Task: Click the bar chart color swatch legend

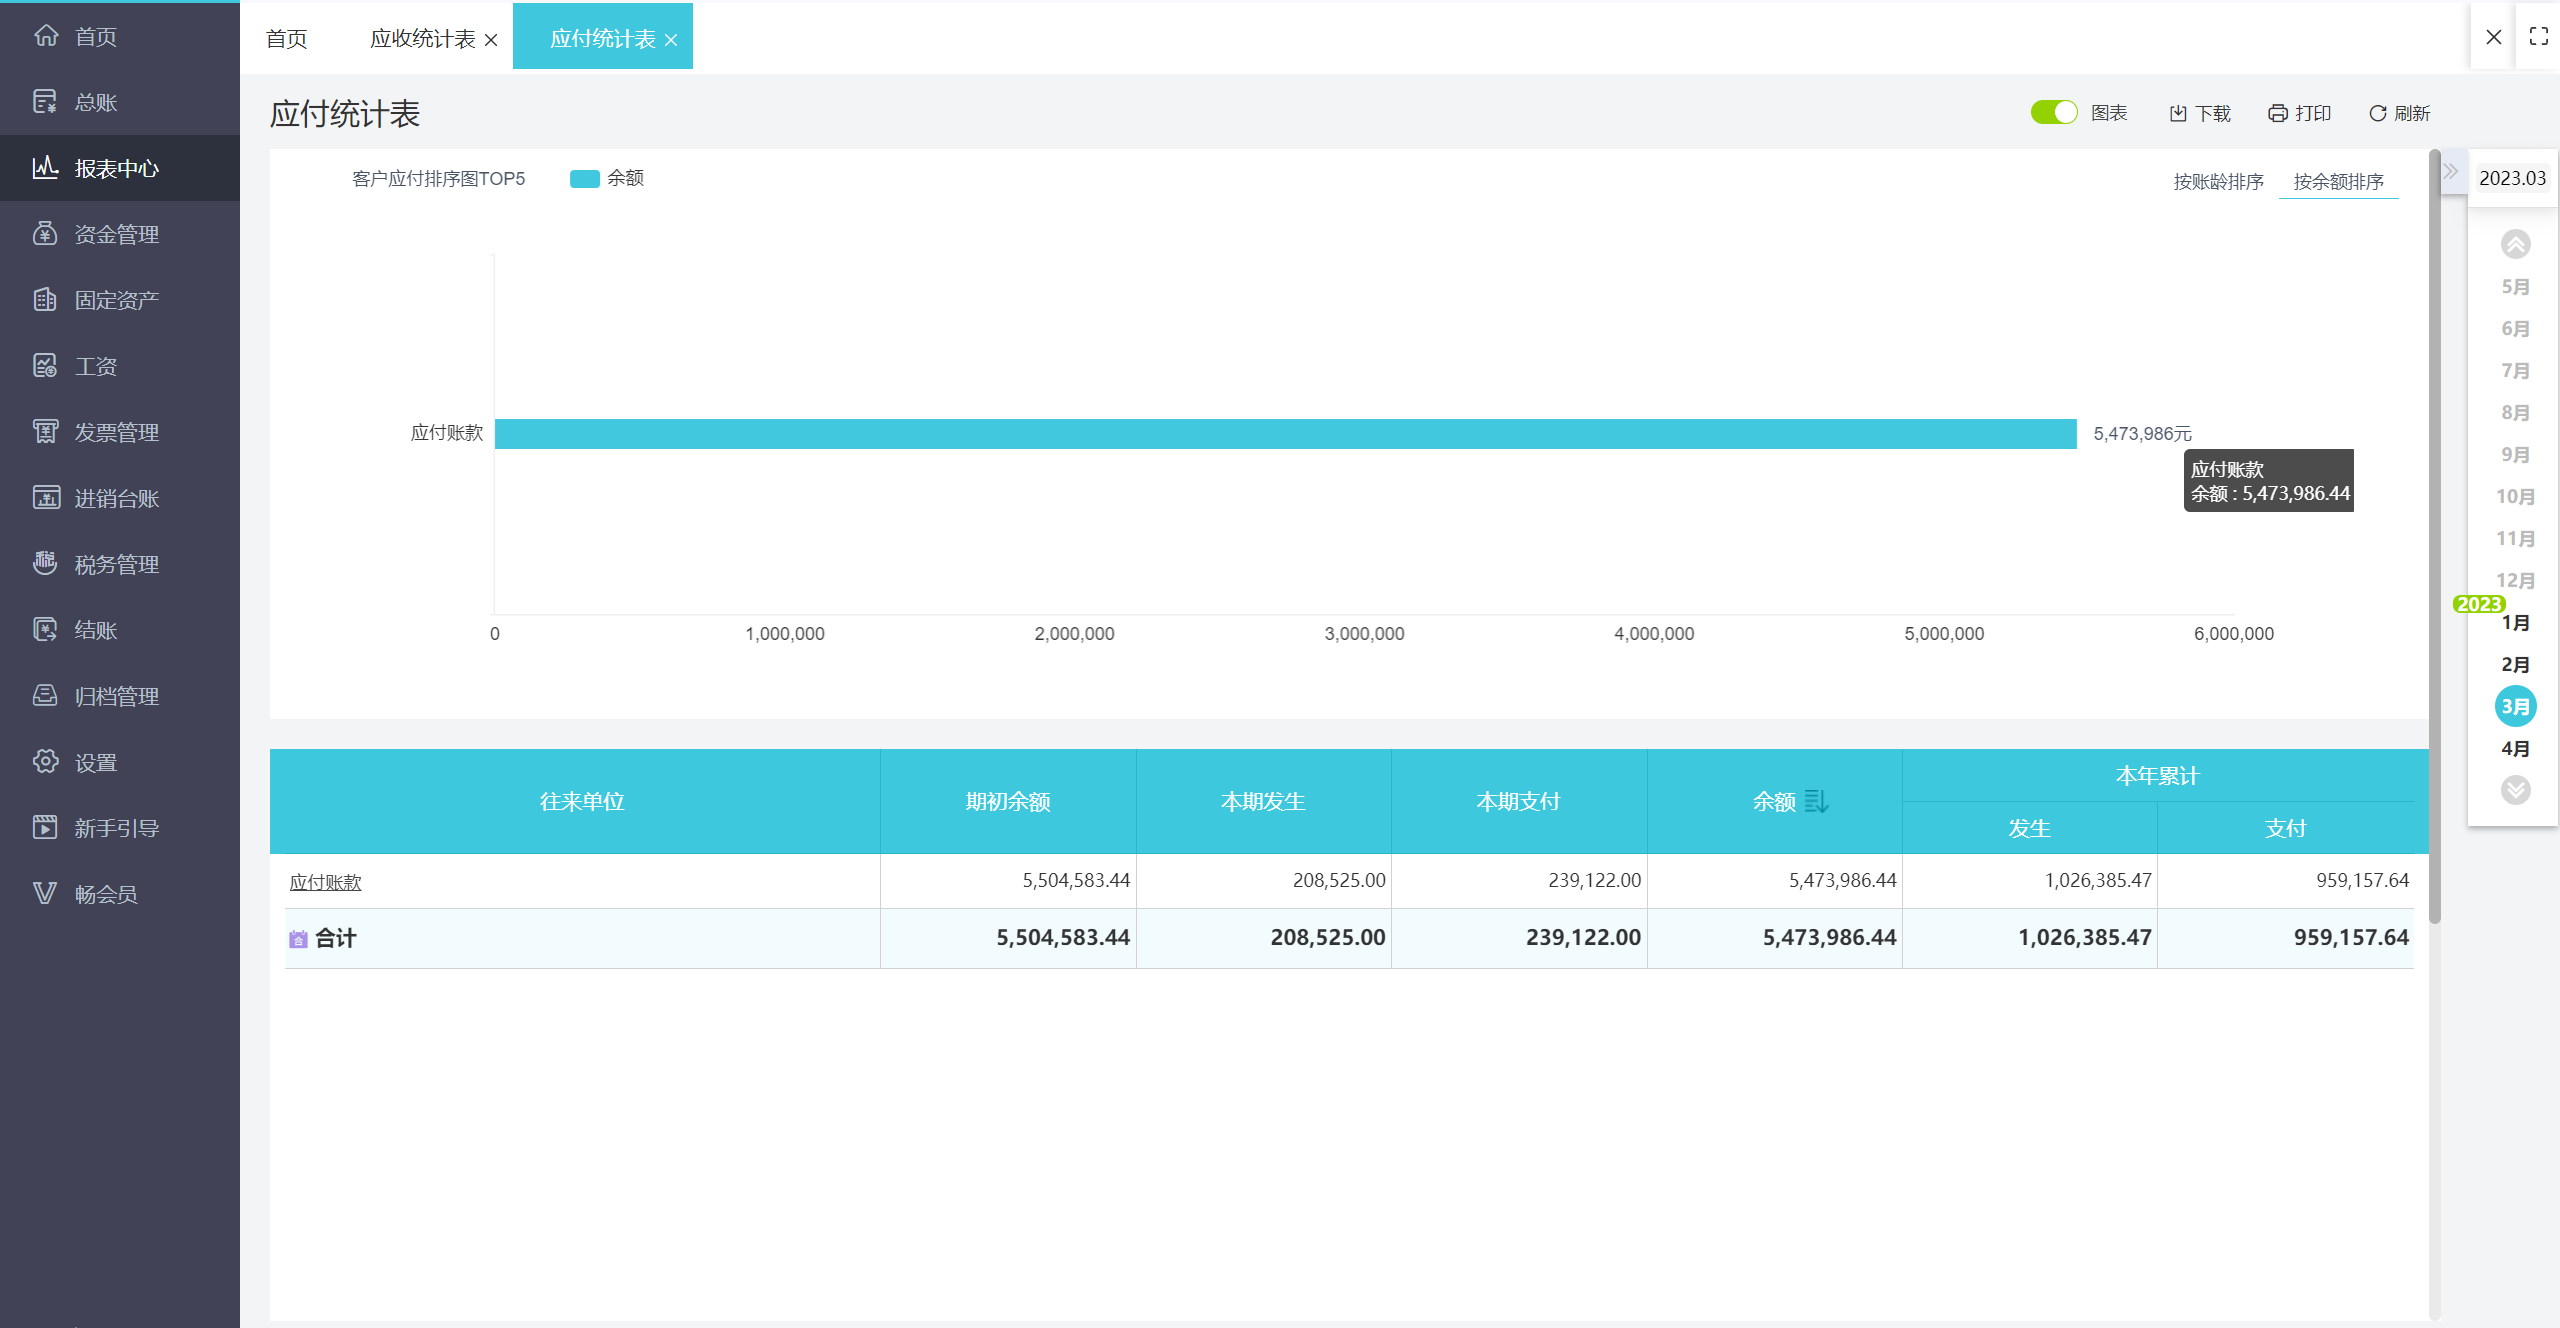Action: (x=586, y=178)
